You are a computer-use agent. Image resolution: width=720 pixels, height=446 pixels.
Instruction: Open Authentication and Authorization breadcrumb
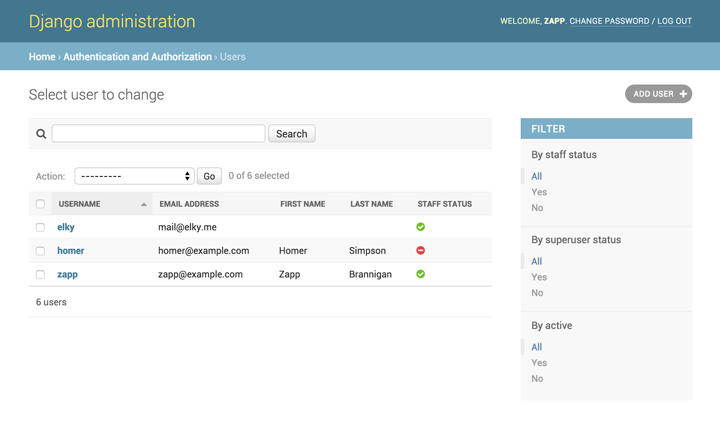pos(137,57)
